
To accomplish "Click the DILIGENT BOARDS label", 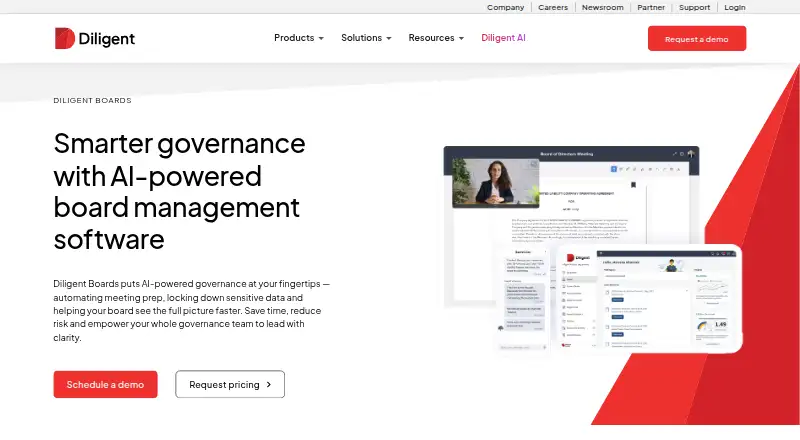I will tap(92, 101).
